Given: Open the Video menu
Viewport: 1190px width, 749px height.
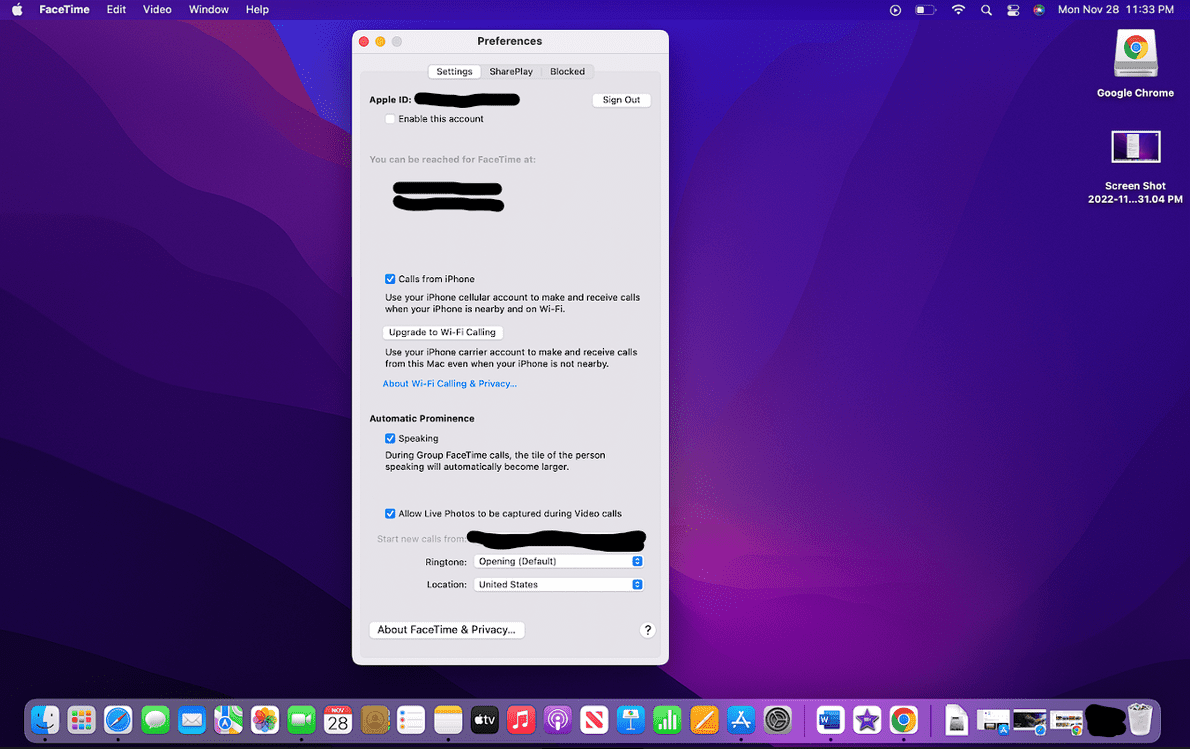Looking at the screenshot, I should point(157,10).
